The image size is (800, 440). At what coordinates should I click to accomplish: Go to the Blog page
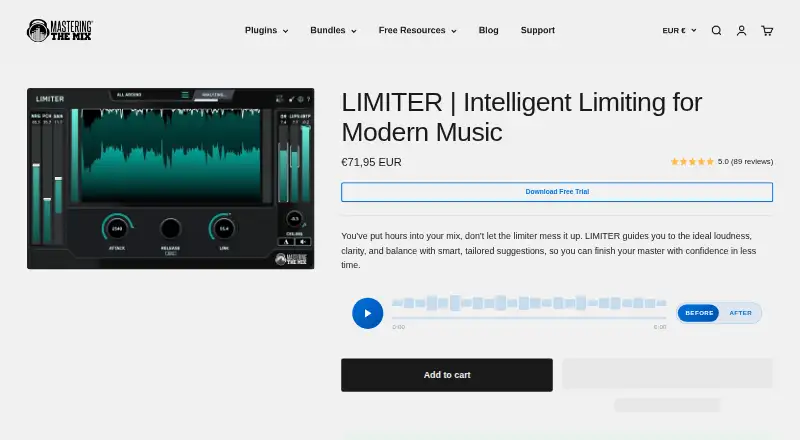point(488,31)
